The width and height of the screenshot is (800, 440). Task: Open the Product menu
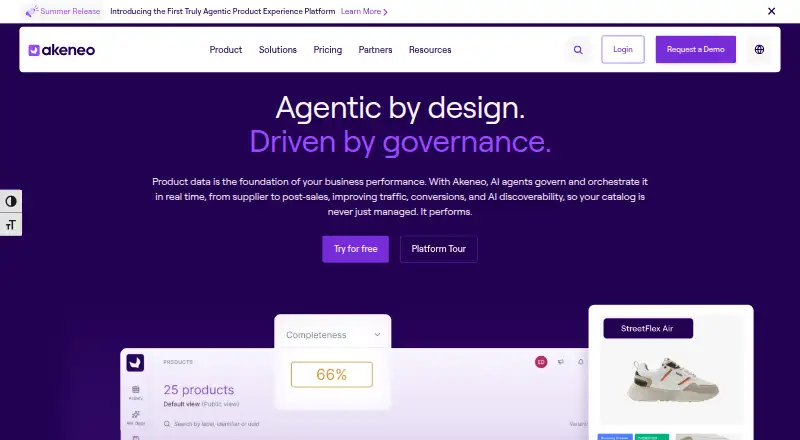pos(226,50)
